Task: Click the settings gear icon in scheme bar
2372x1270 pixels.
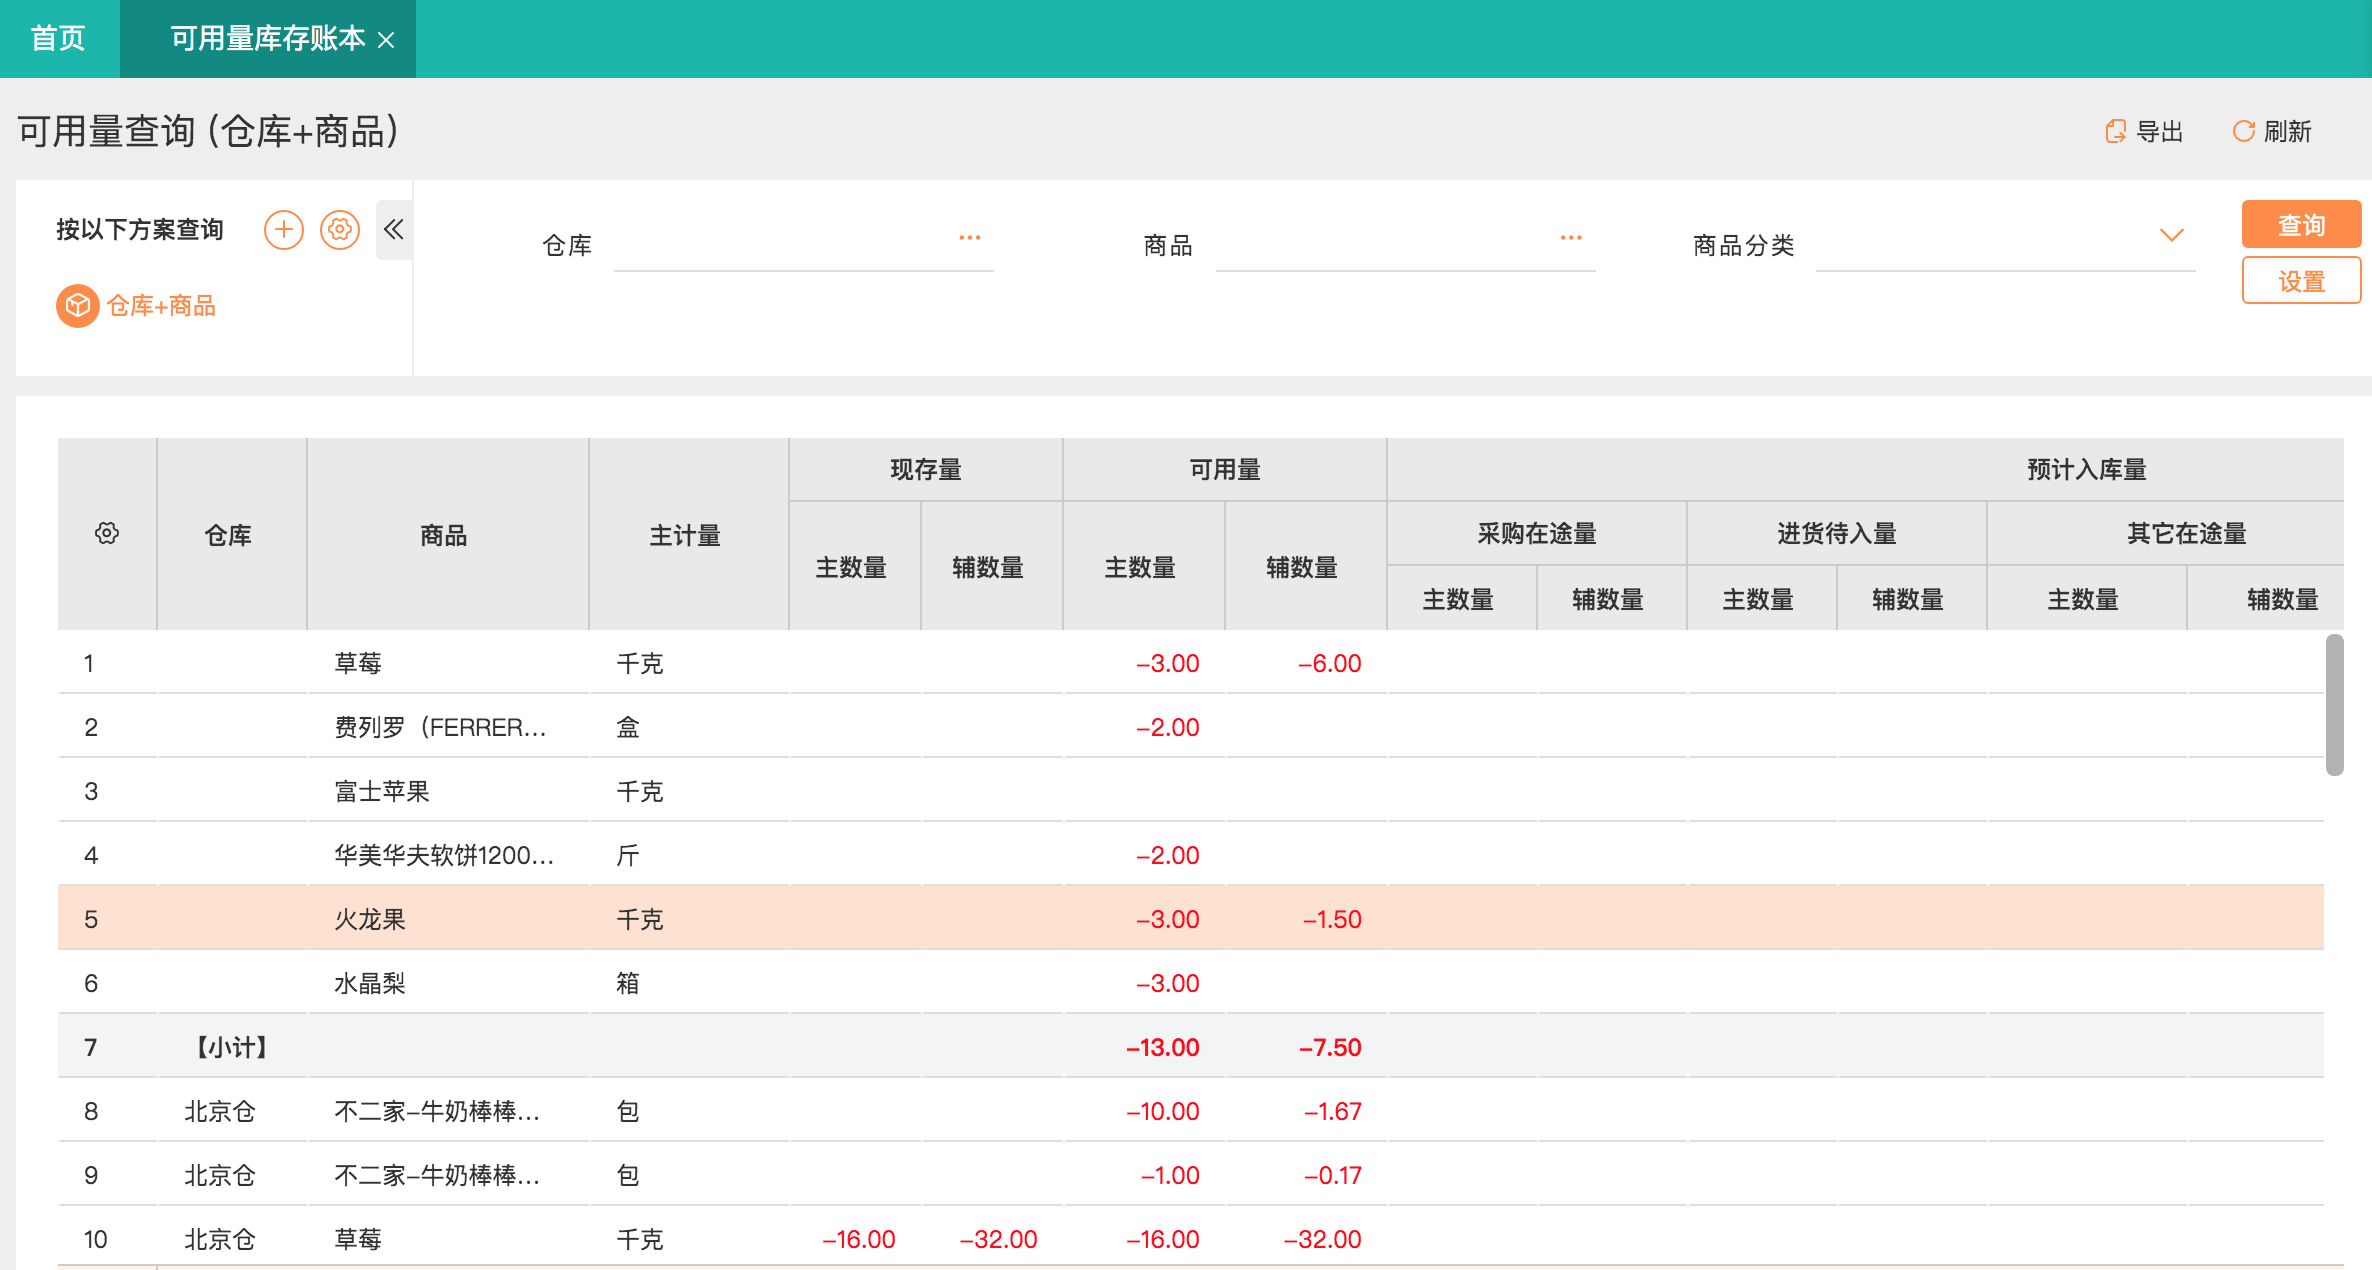Action: (x=339, y=229)
